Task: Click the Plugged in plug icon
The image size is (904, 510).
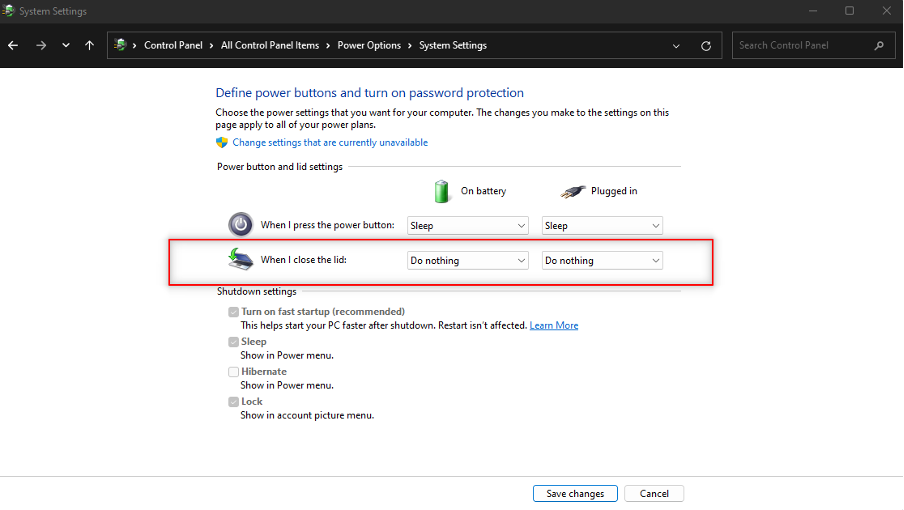Action: 572,191
